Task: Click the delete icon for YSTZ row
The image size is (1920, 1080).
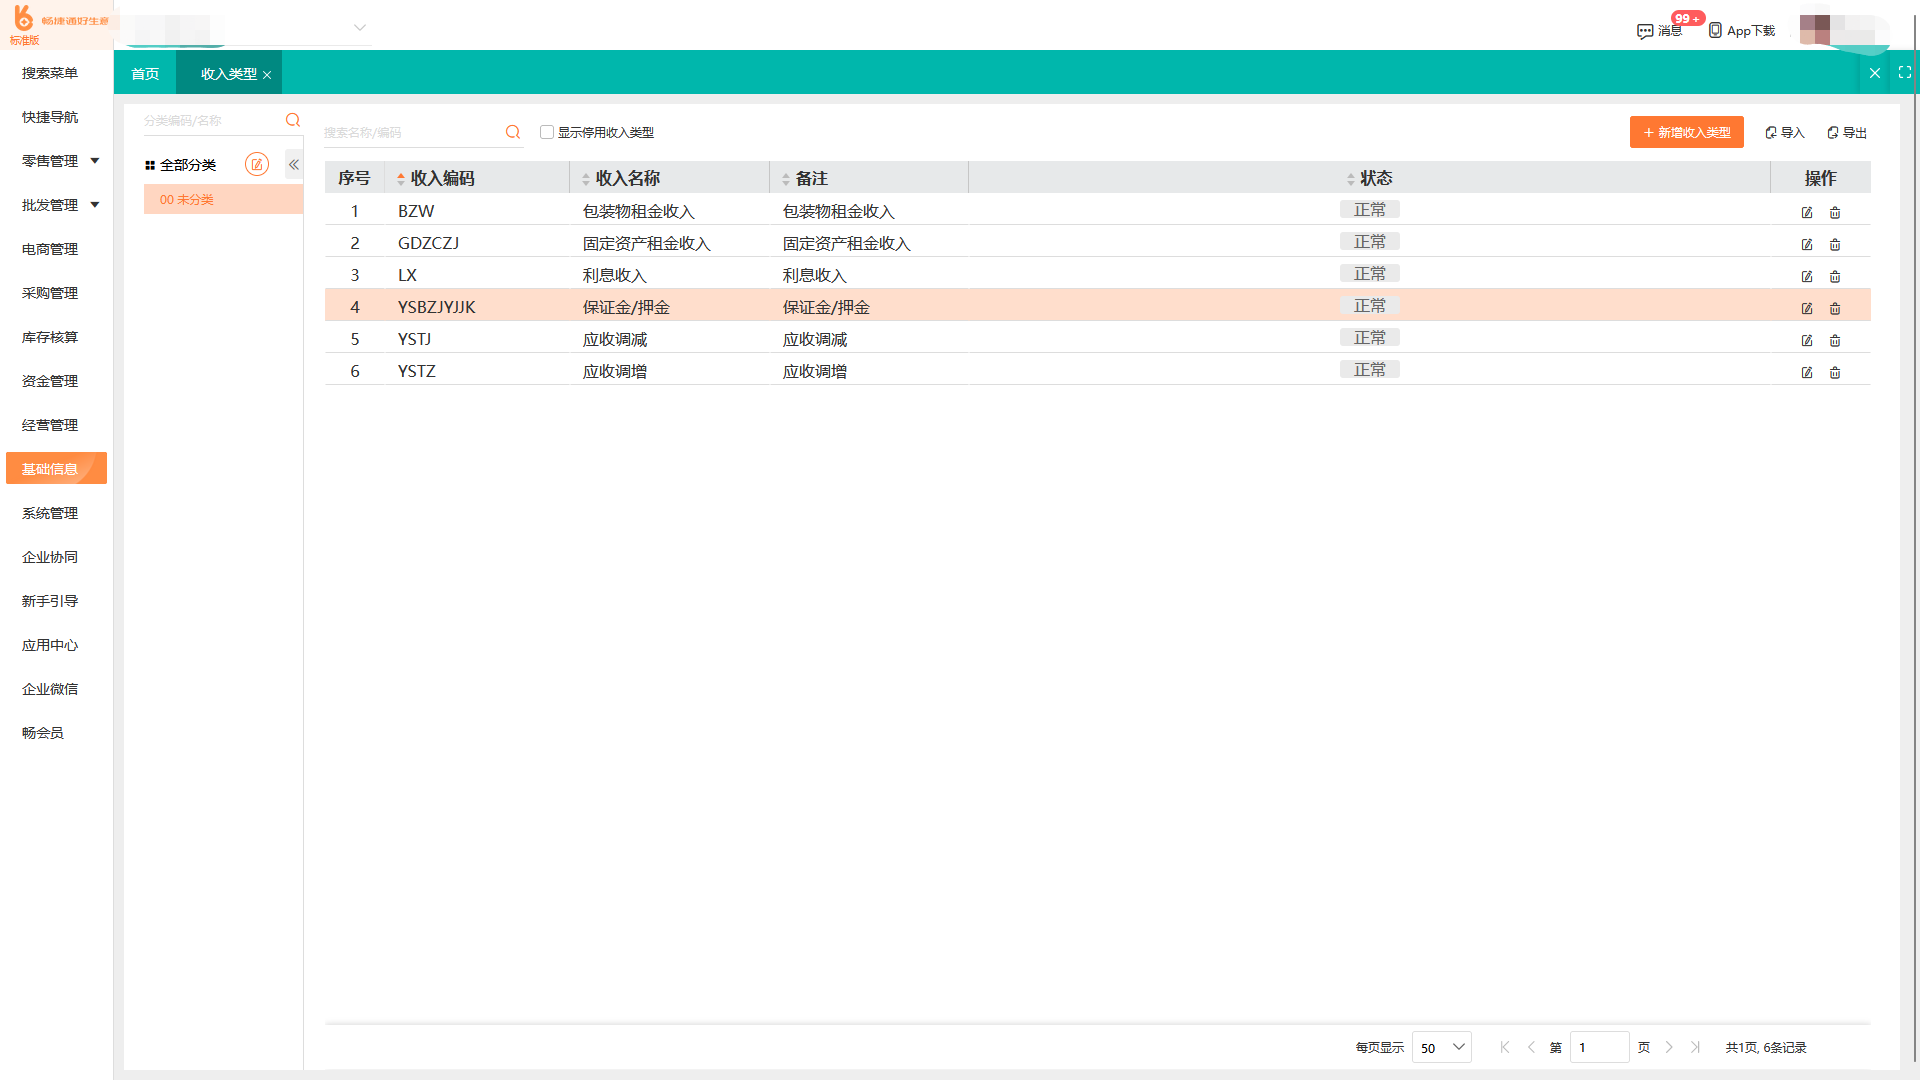Action: 1836,371
